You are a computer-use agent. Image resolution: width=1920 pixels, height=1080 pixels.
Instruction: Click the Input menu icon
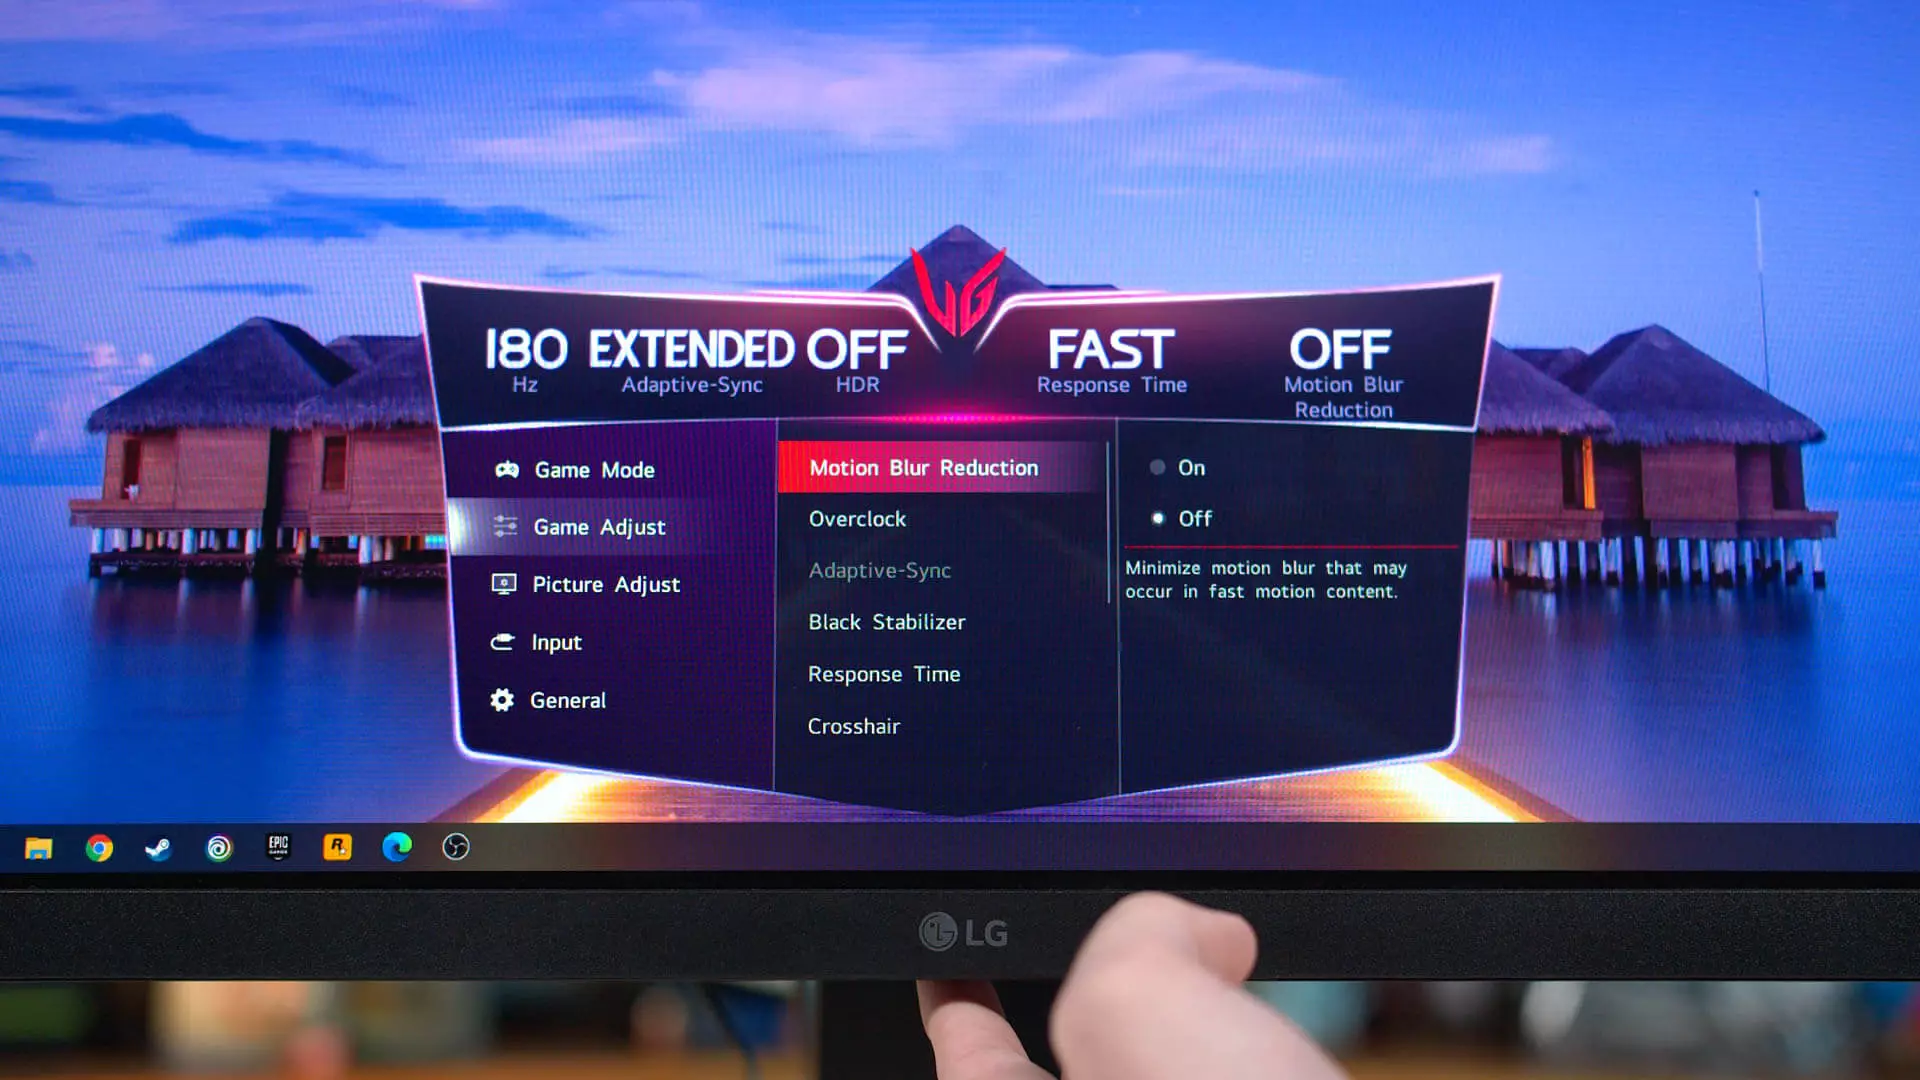pyautogui.click(x=504, y=642)
